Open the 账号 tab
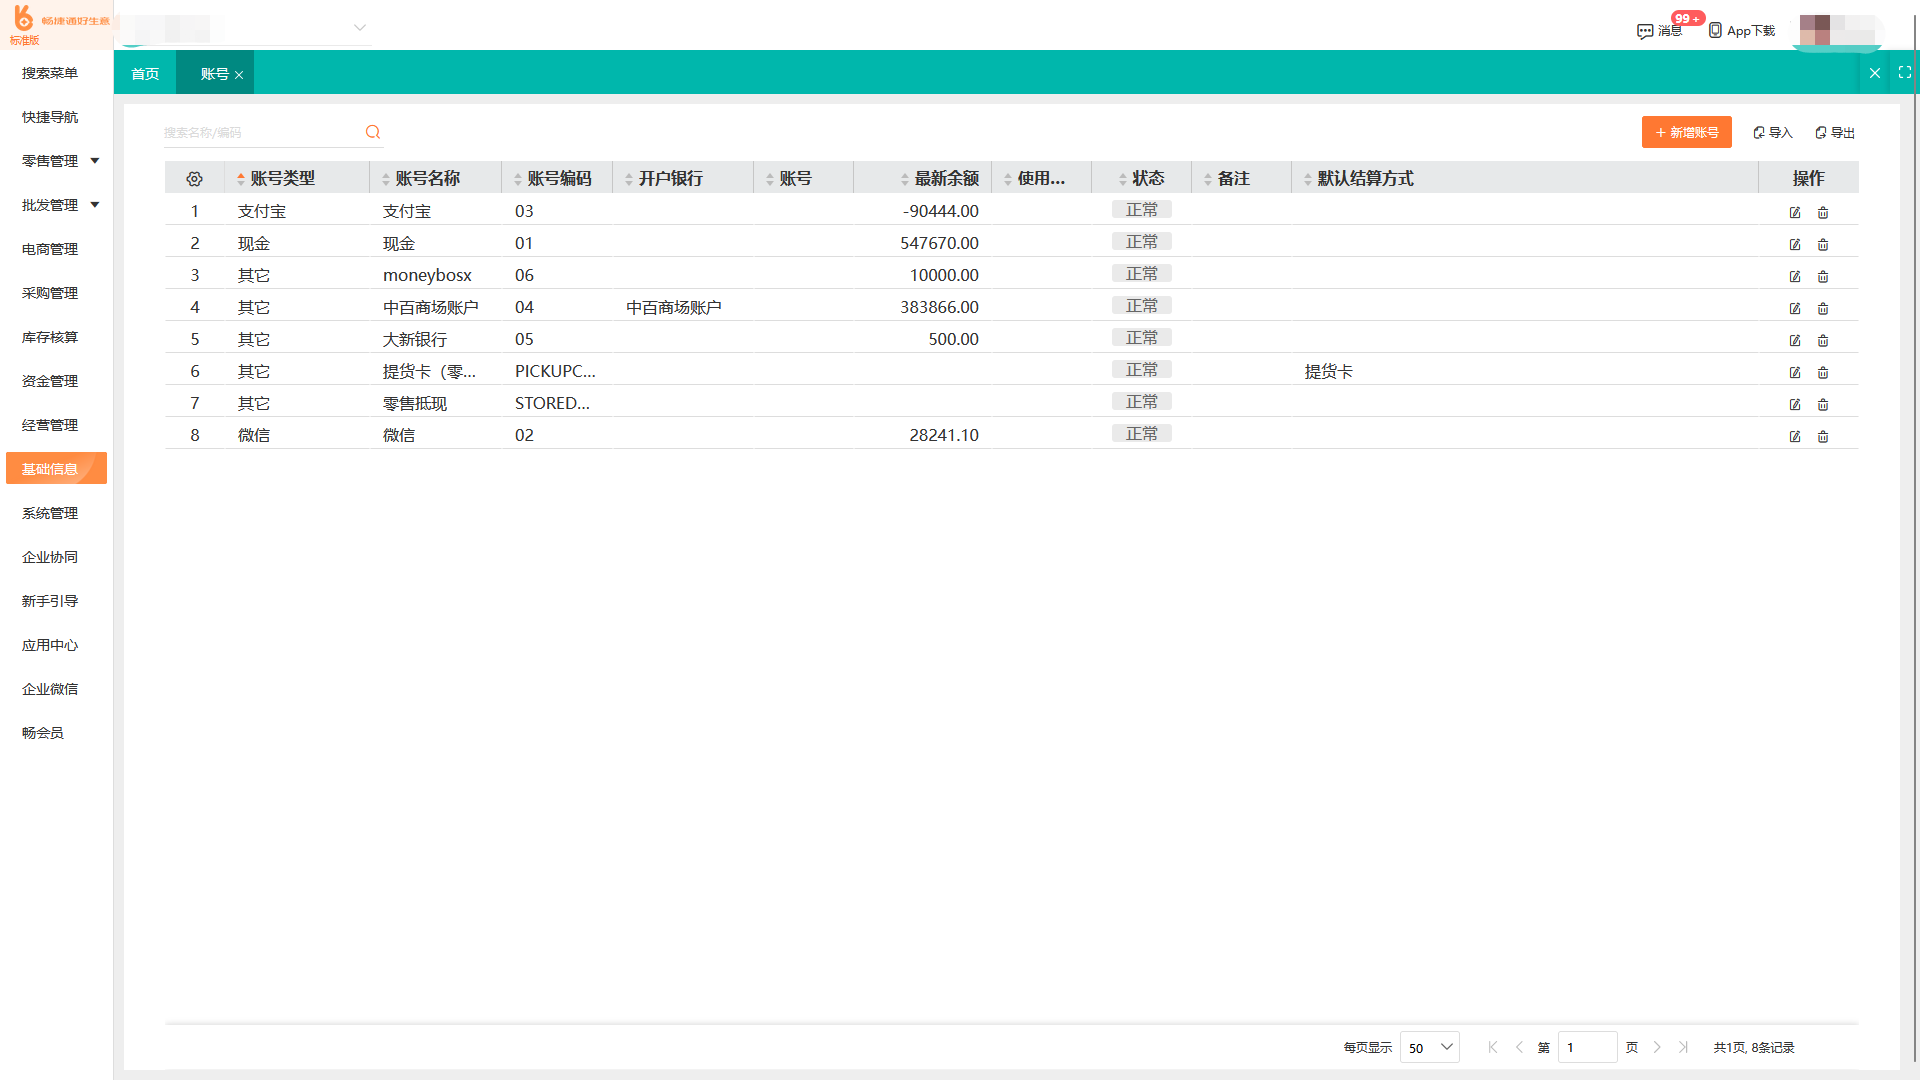This screenshot has height=1080, width=1920. click(214, 73)
